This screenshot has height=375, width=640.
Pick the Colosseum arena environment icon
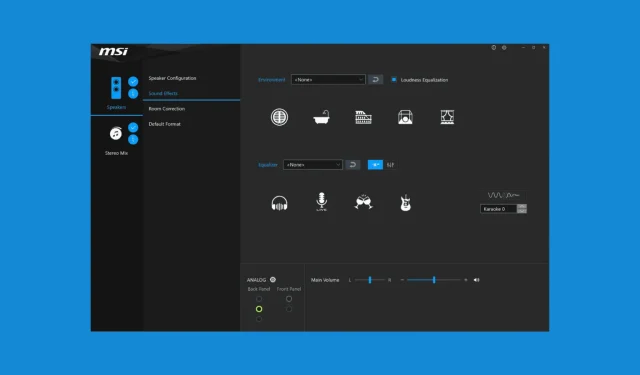363,117
